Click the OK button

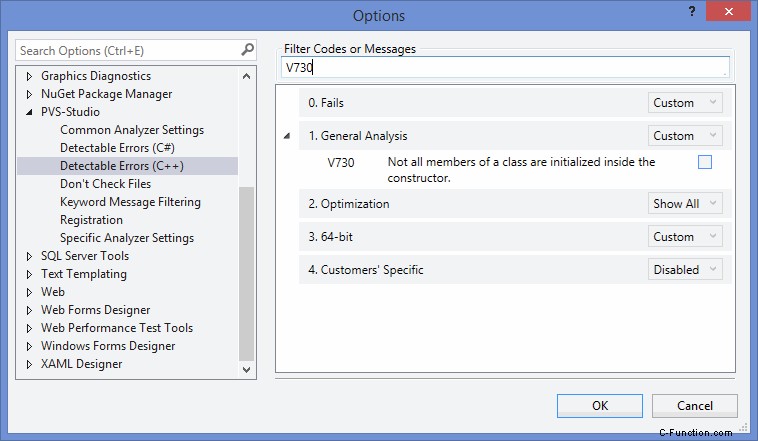(599, 406)
